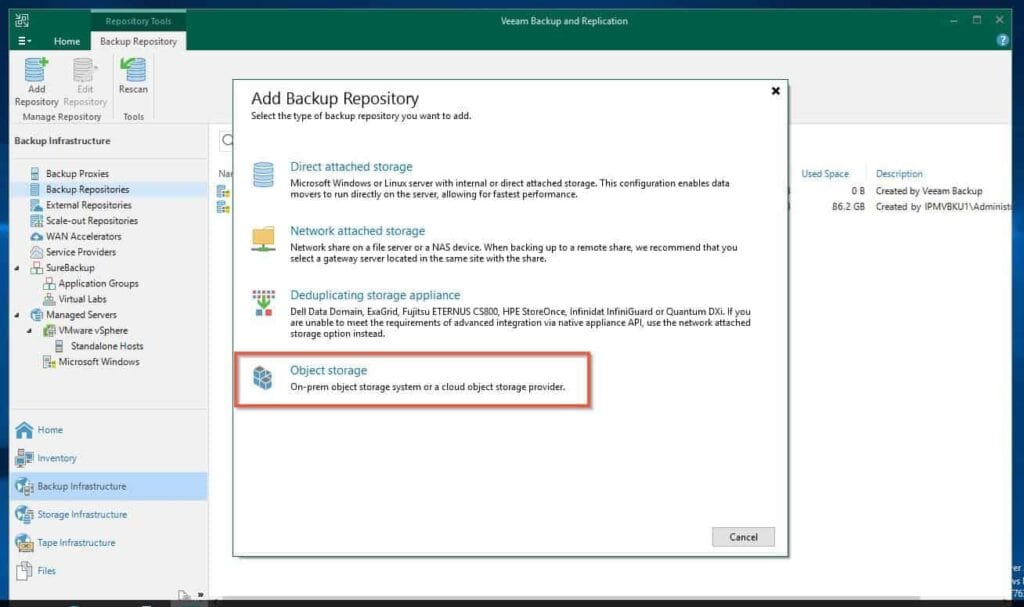Click the 86.2 GB used space cell
Screen dimensions: 1024x607
(x=848, y=206)
